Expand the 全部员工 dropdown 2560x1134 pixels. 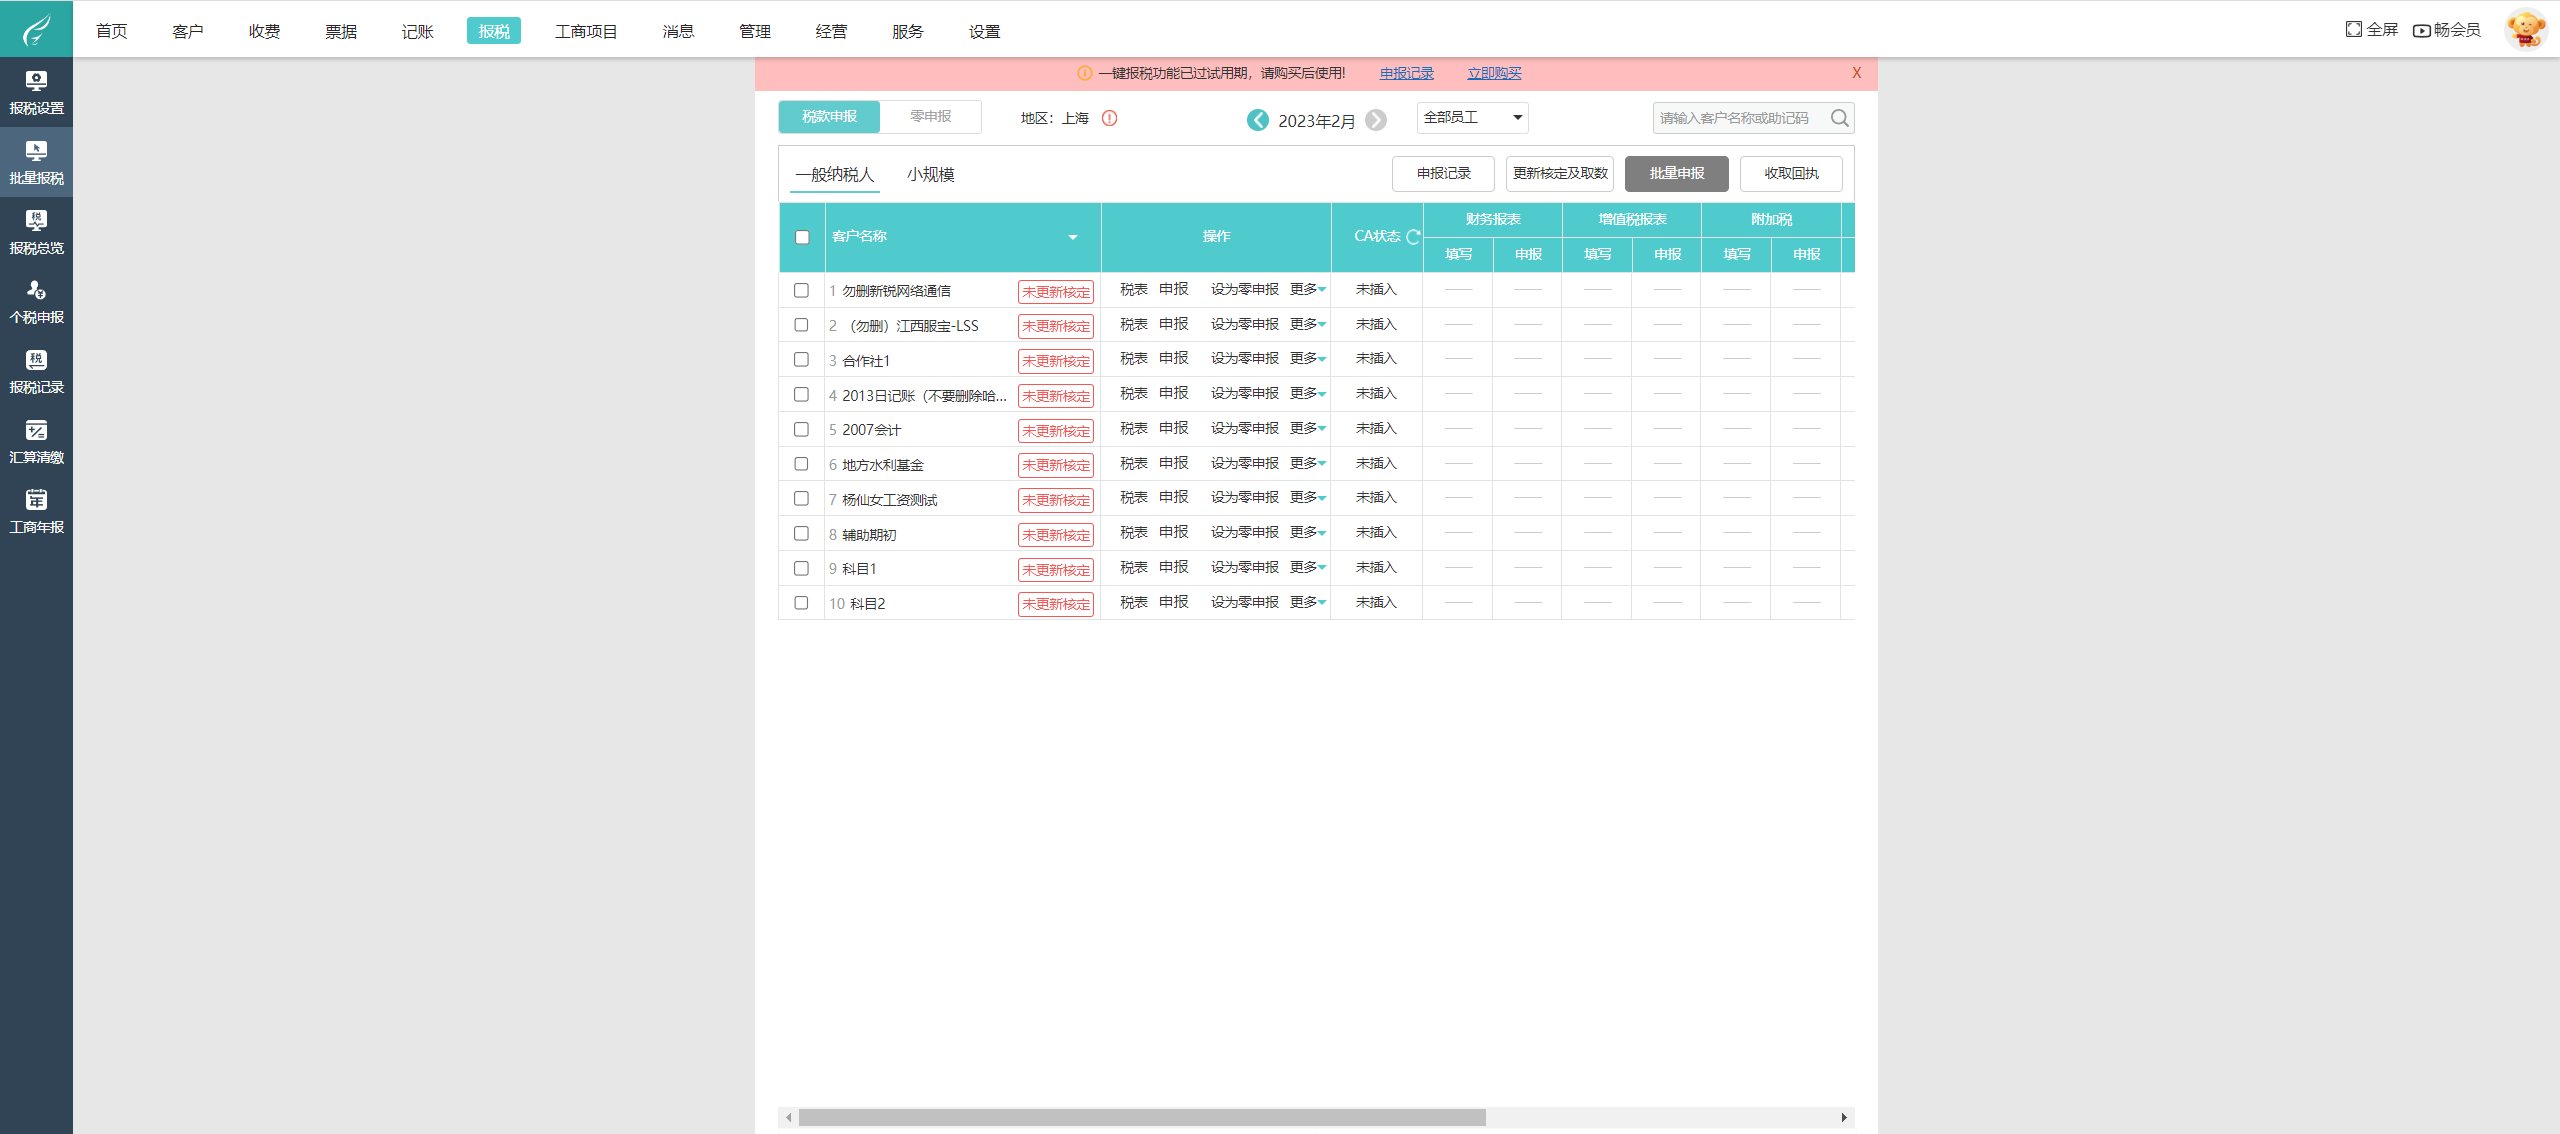(x=1515, y=114)
